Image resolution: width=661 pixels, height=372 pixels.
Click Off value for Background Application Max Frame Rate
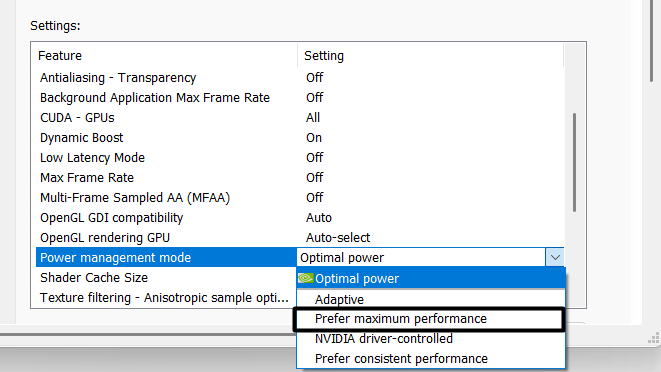(x=314, y=97)
